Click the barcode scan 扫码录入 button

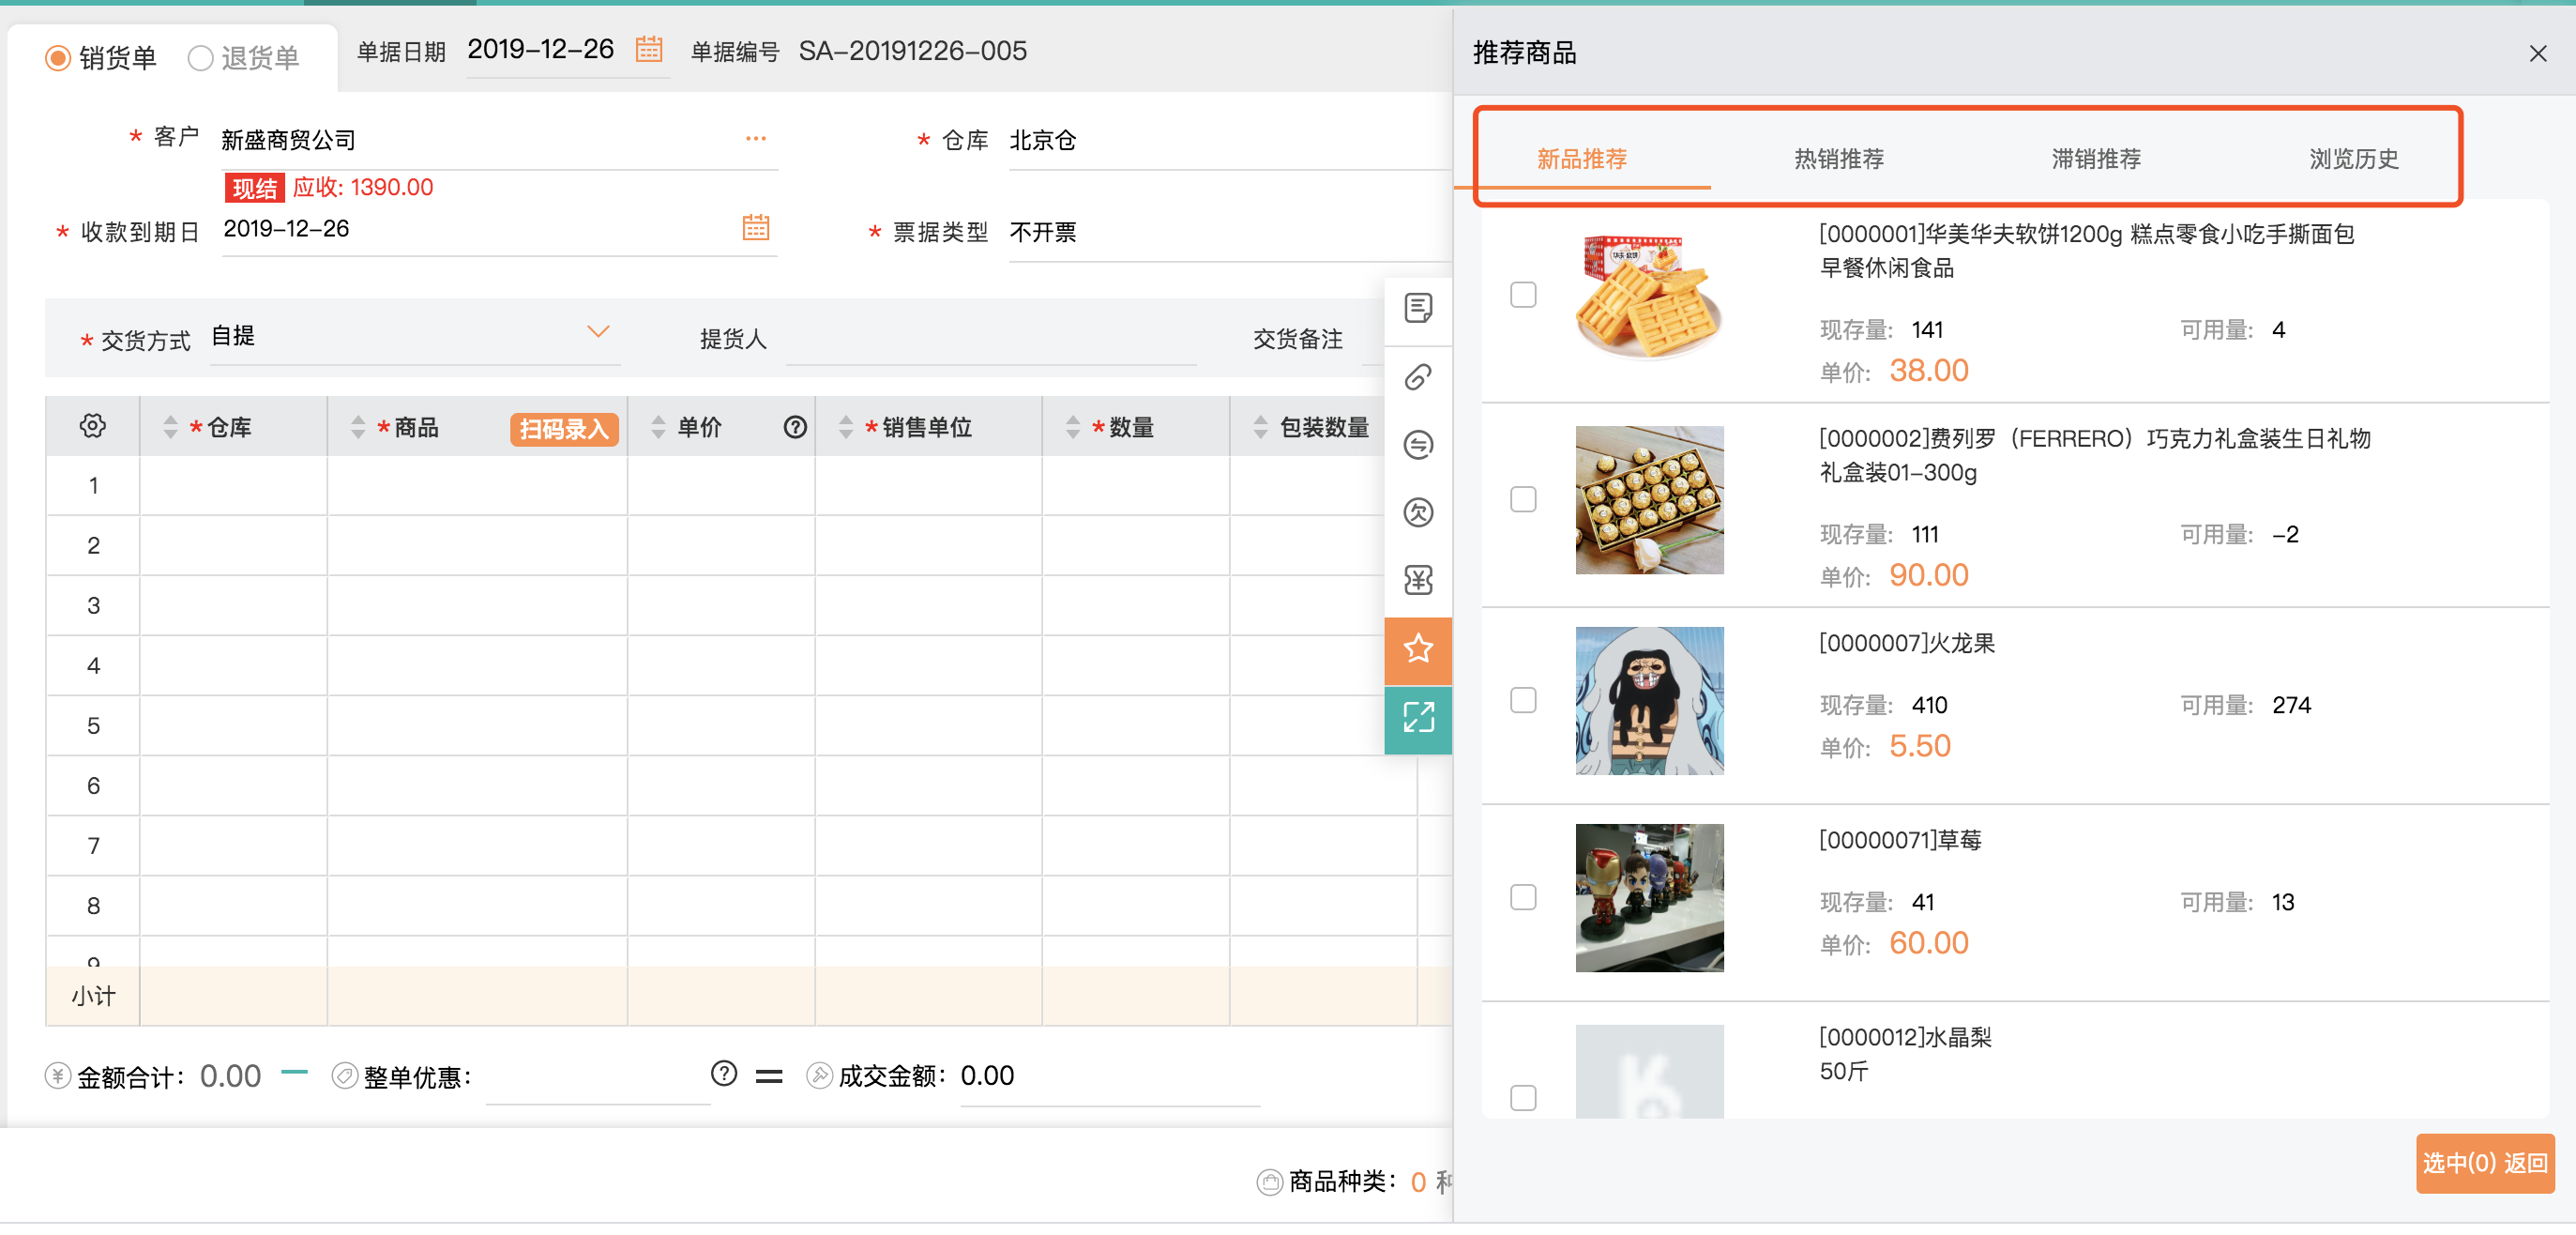[567, 429]
